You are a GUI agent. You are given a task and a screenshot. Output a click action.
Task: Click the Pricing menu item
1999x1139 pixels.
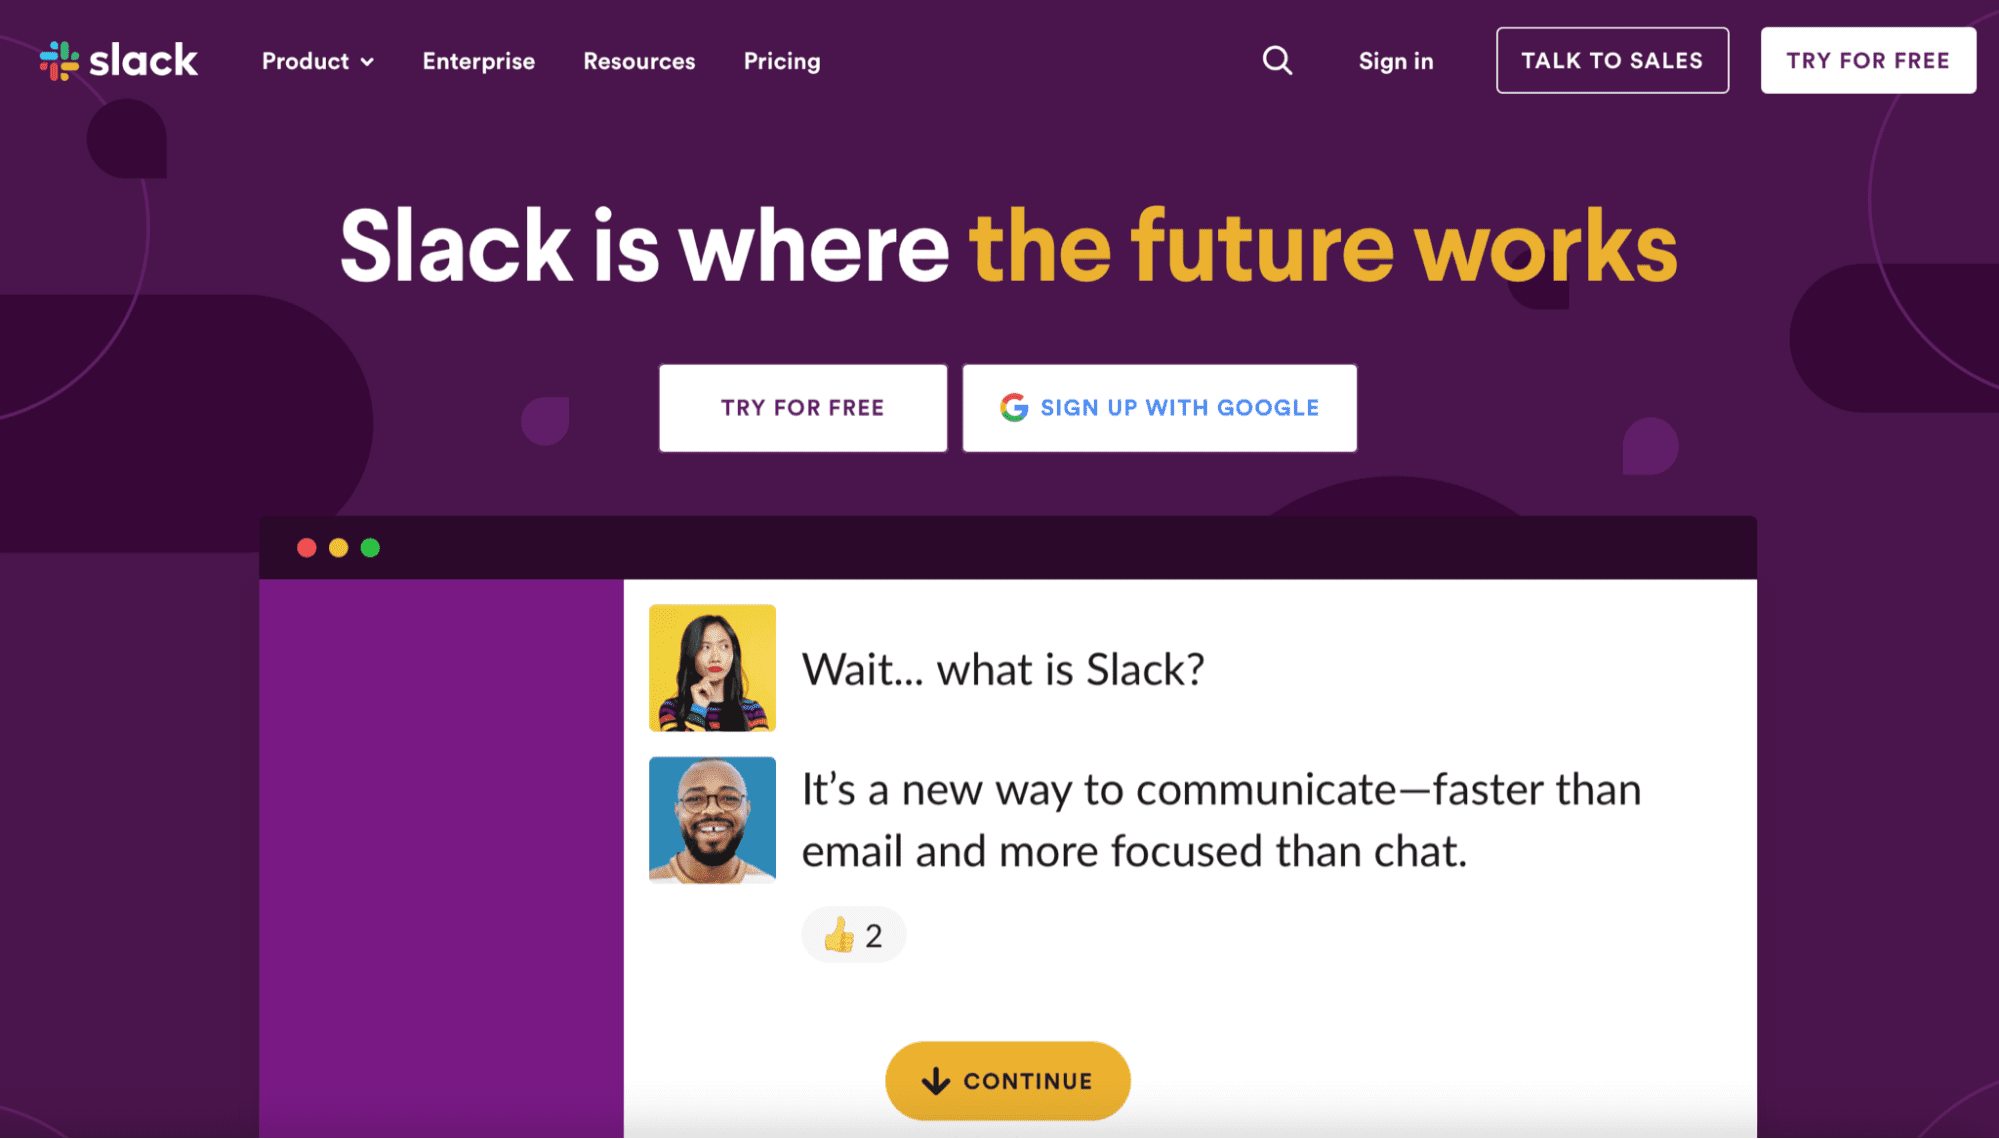point(781,60)
